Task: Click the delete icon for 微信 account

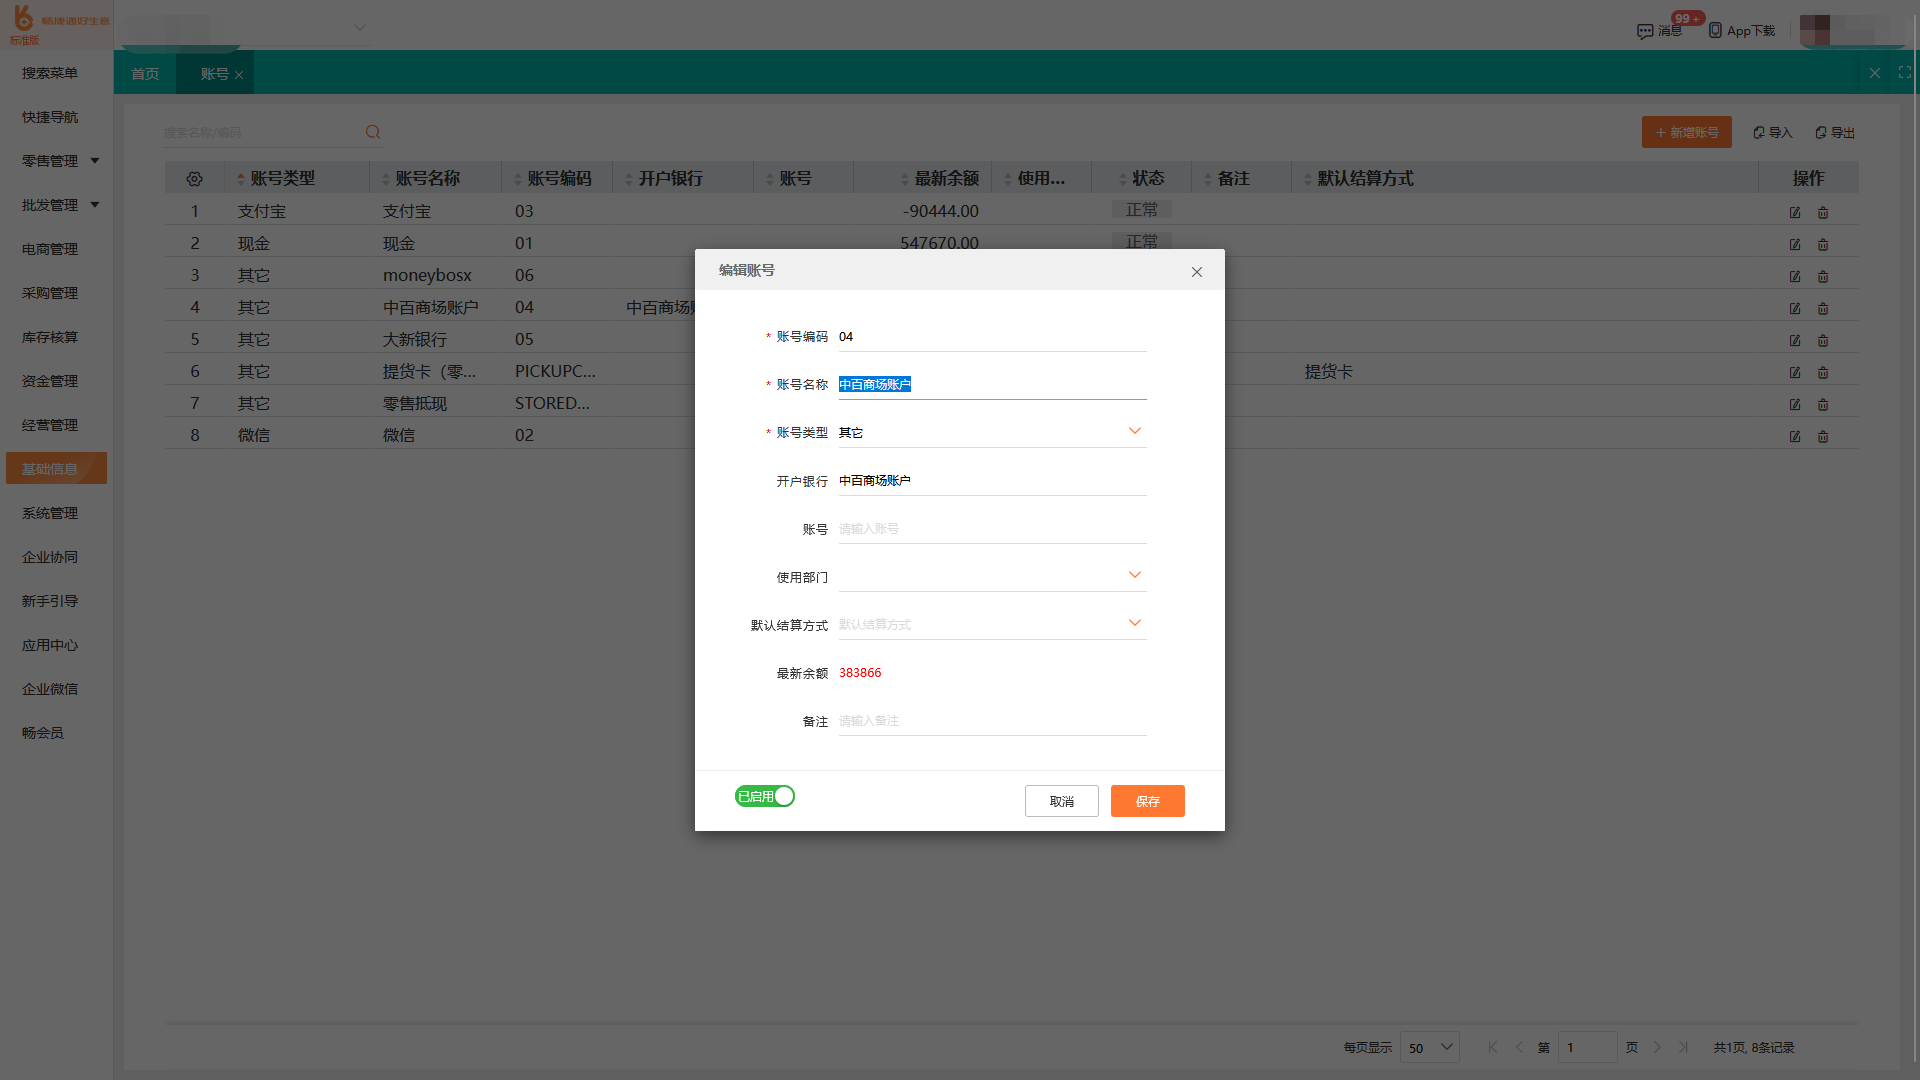Action: coord(1824,435)
